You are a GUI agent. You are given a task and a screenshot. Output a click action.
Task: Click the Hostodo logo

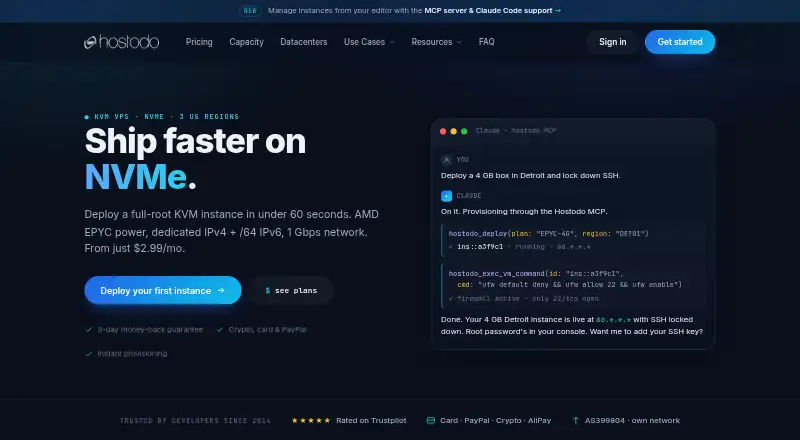point(121,42)
